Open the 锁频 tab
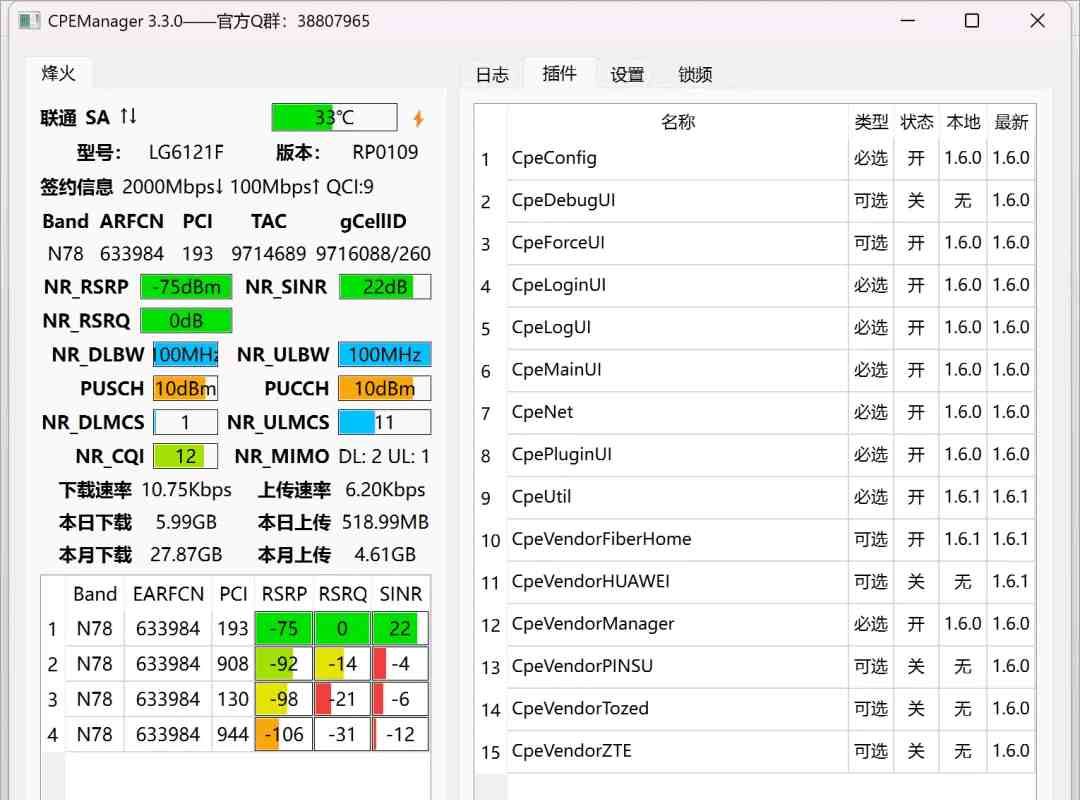Image resolution: width=1080 pixels, height=800 pixels. click(x=695, y=75)
